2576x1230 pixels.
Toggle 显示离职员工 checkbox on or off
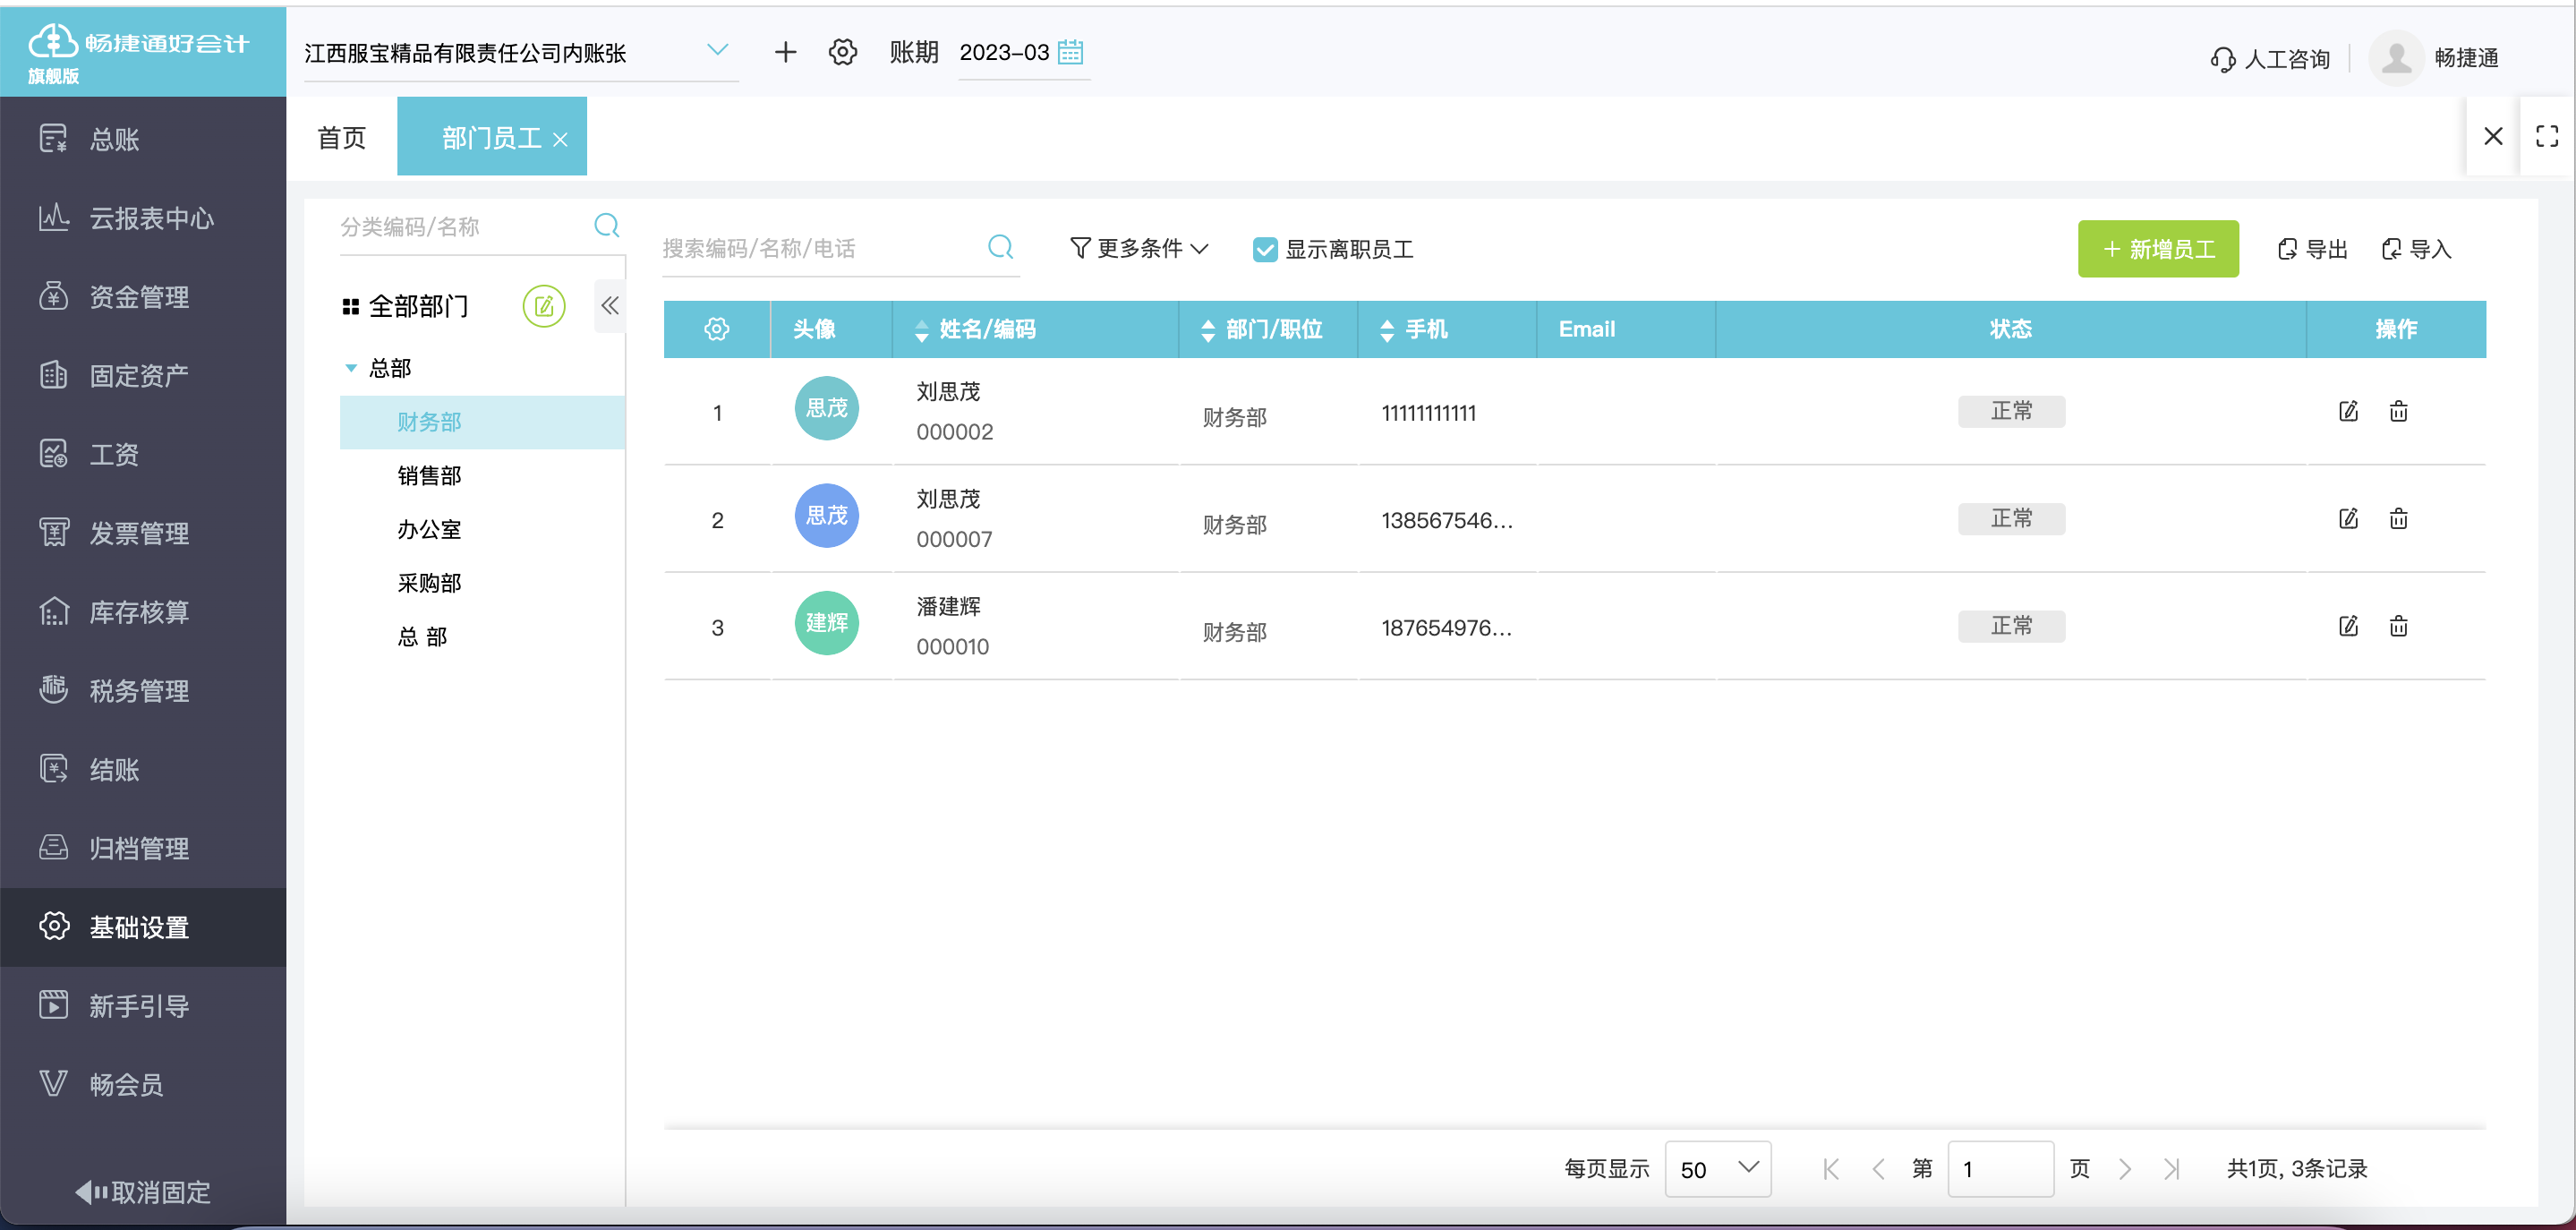[1265, 250]
